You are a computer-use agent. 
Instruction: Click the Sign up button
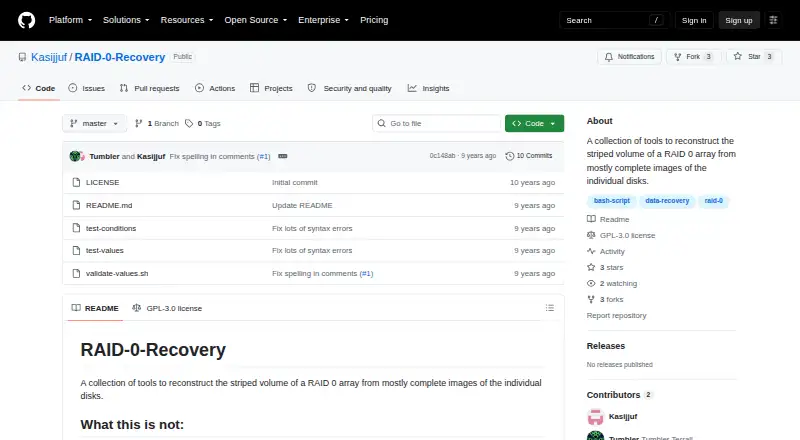point(739,20)
